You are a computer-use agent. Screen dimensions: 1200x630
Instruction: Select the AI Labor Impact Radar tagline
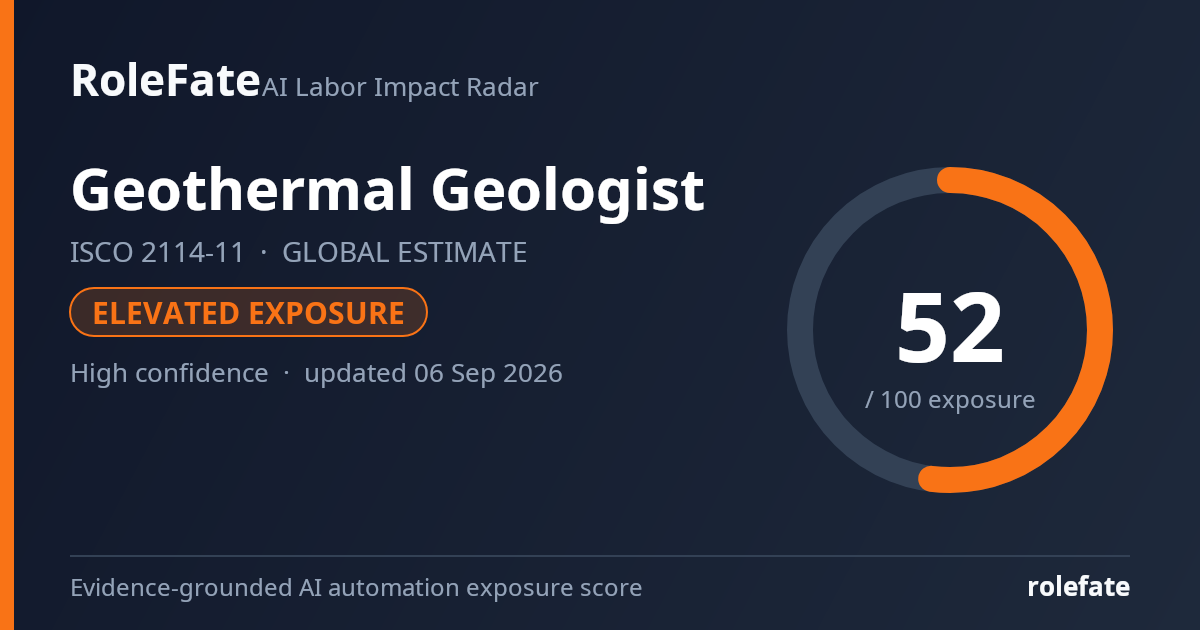coord(400,88)
